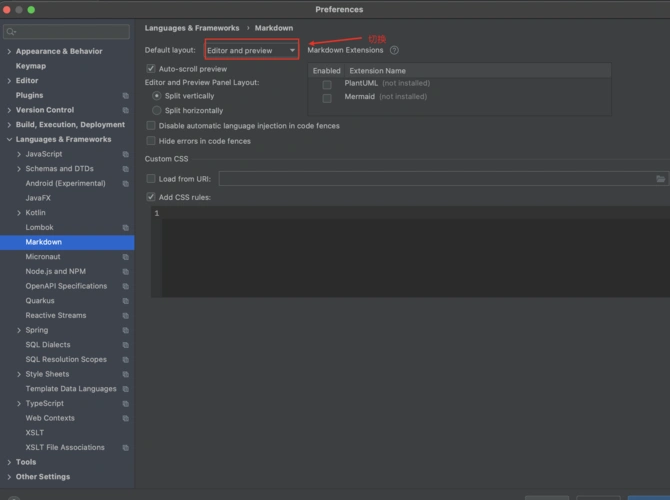The width and height of the screenshot is (670, 500).
Task: Select Lombok in the settings tree
Action: tap(40, 228)
